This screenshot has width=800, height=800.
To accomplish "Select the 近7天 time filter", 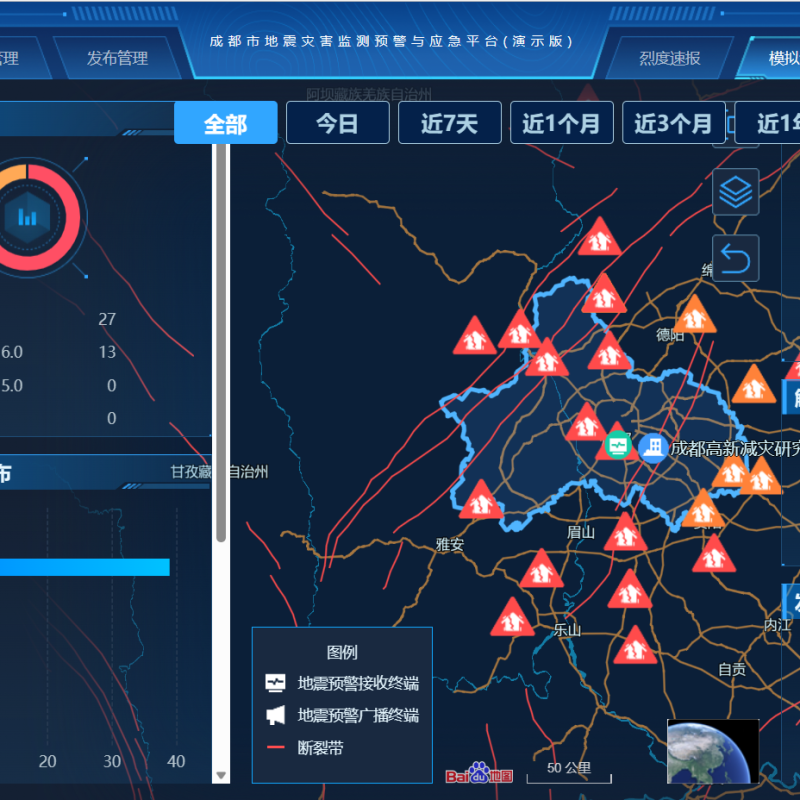I will pos(449,124).
